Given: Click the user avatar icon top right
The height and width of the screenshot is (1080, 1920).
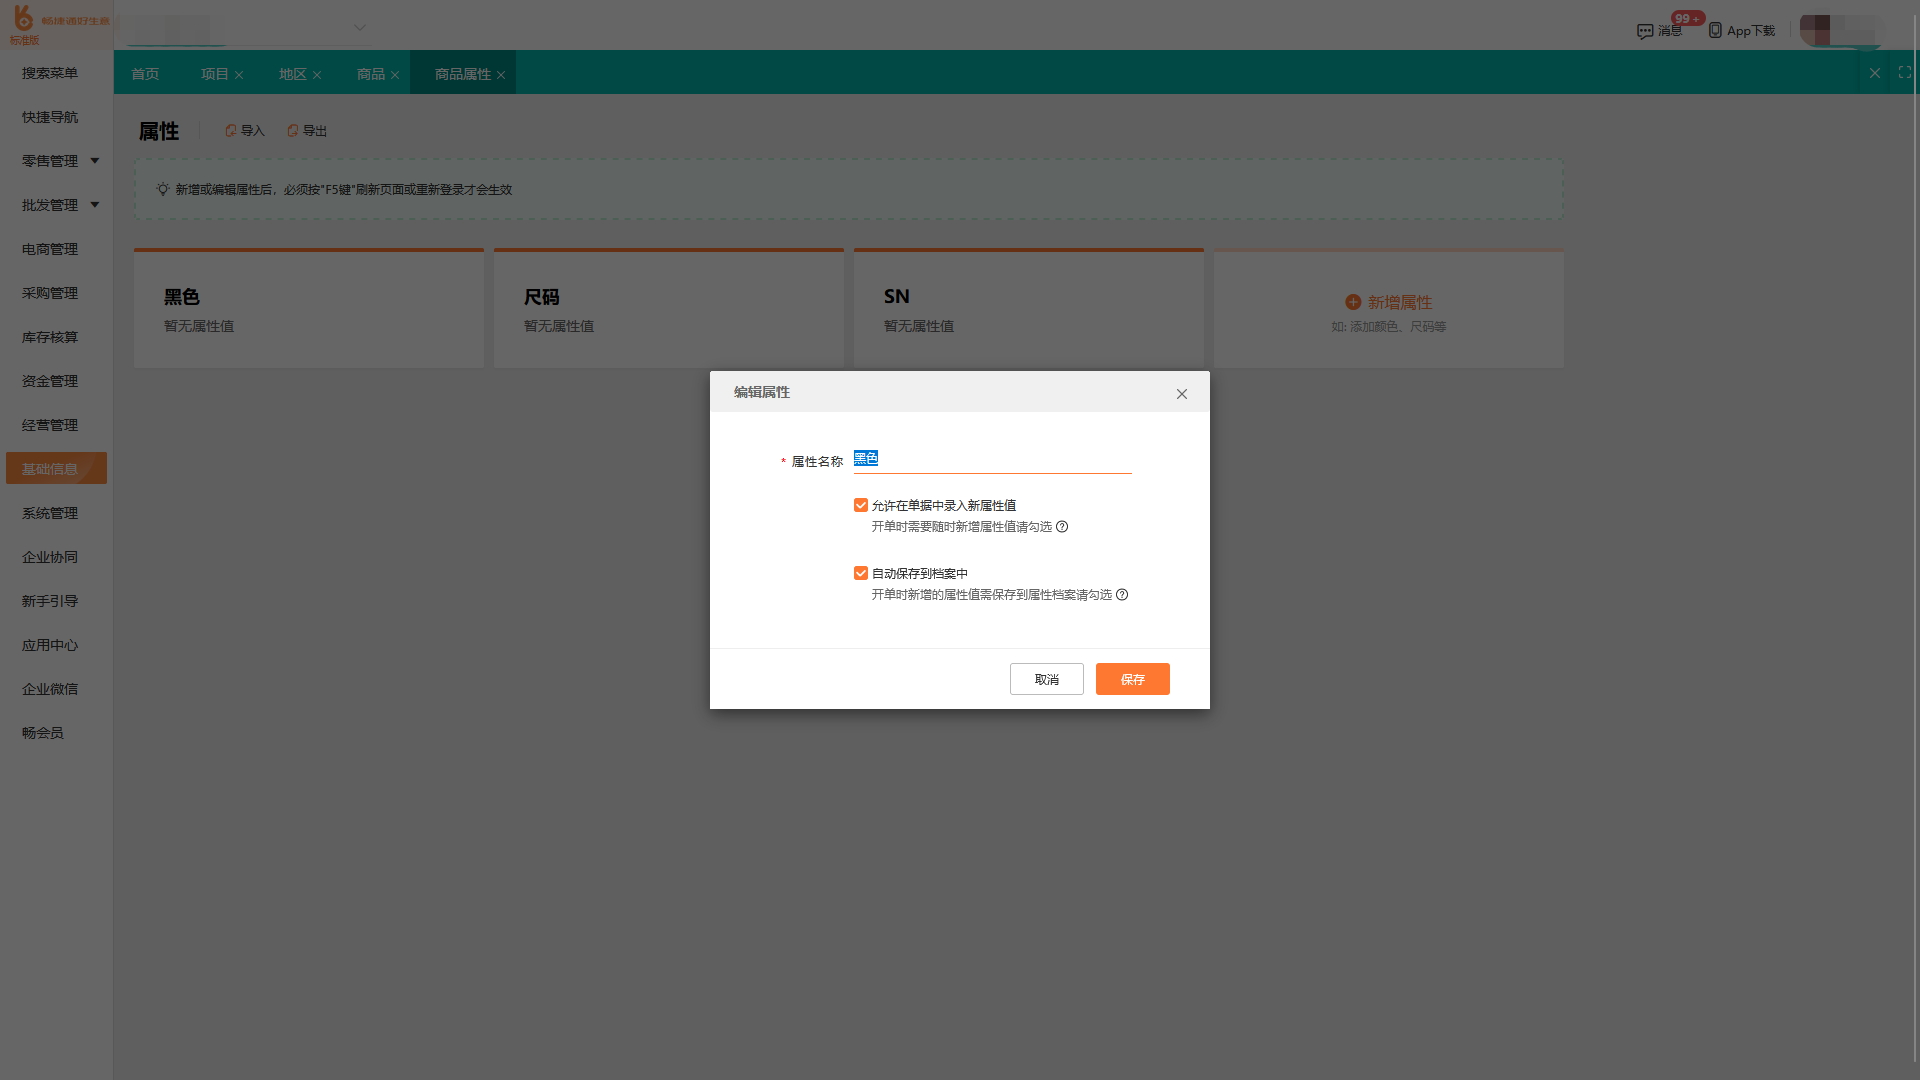Looking at the screenshot, I should [x=1817, y=29].
